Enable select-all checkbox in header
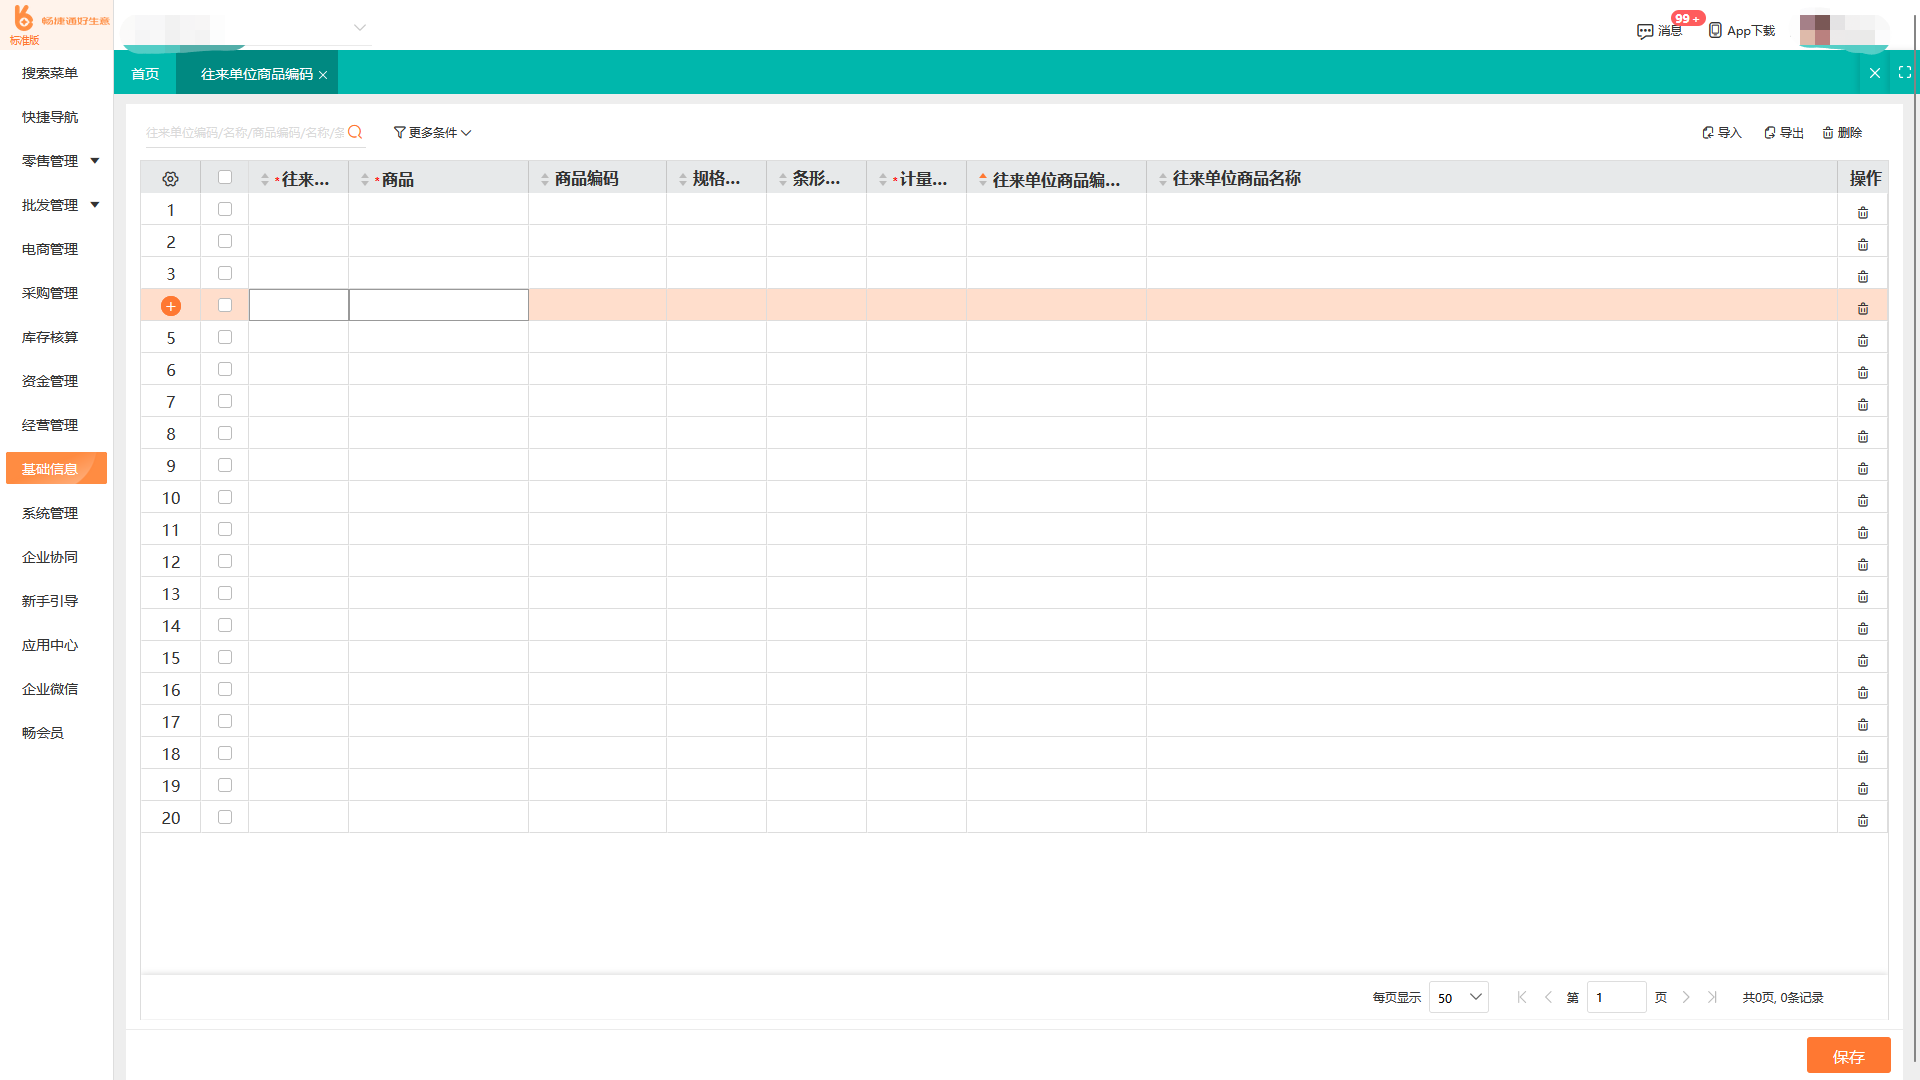The width and height of the screenshot is (1920, 1080). click(224, 177)
